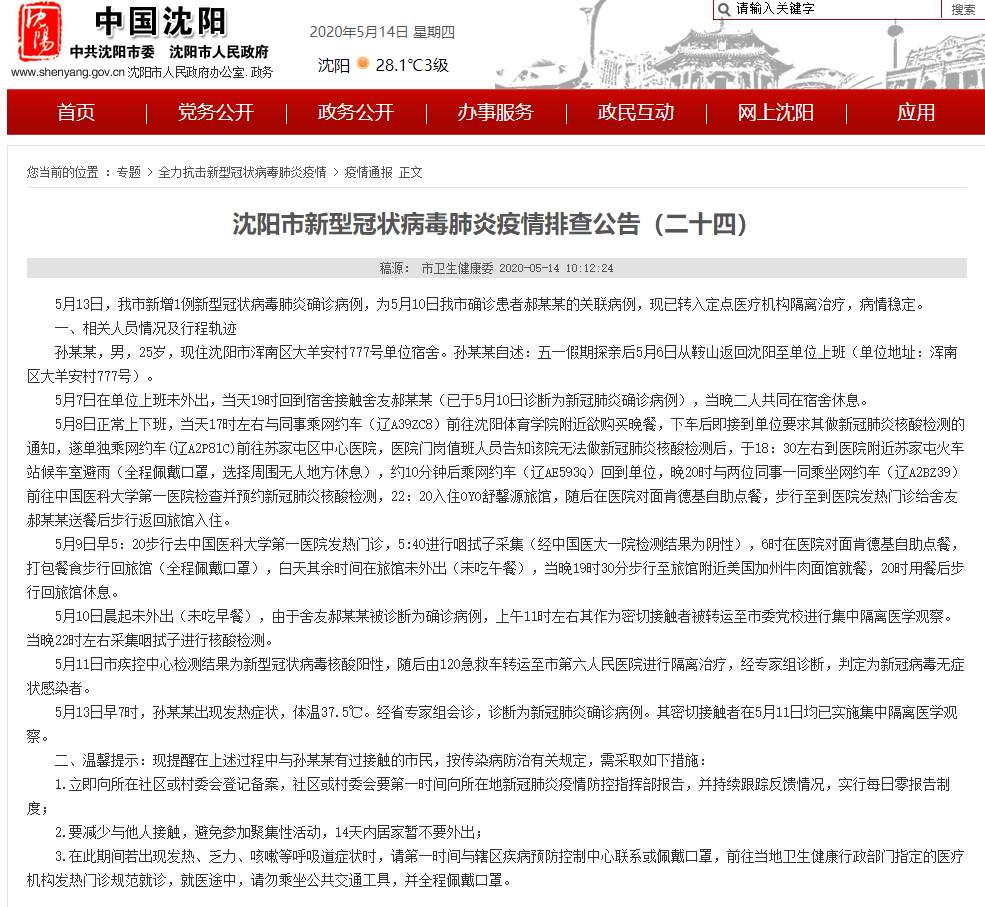The width and height of the screenshot is (985, 907).
Task: Click the 市卫生健康委 source text
Action: point(457,268)
